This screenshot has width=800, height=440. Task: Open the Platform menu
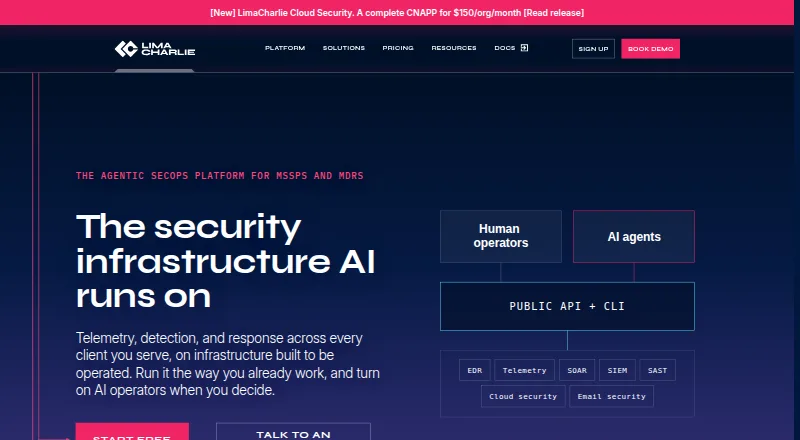pyautogui.click(x=285, y=48)
